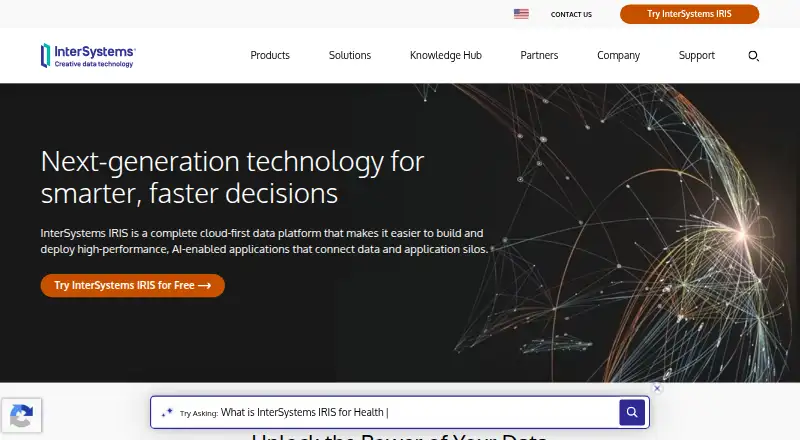Click Try InterSystems IRIS for Free button
Viewport: 800px width, 440px height.
click(133, 285)
